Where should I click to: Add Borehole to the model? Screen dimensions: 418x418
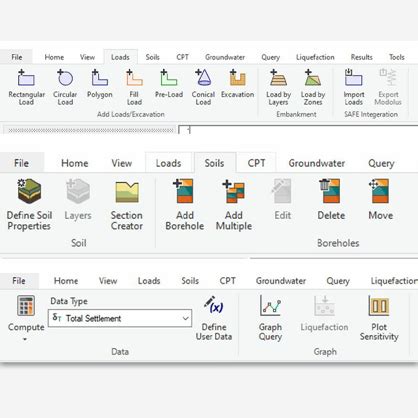pos(184,204)
